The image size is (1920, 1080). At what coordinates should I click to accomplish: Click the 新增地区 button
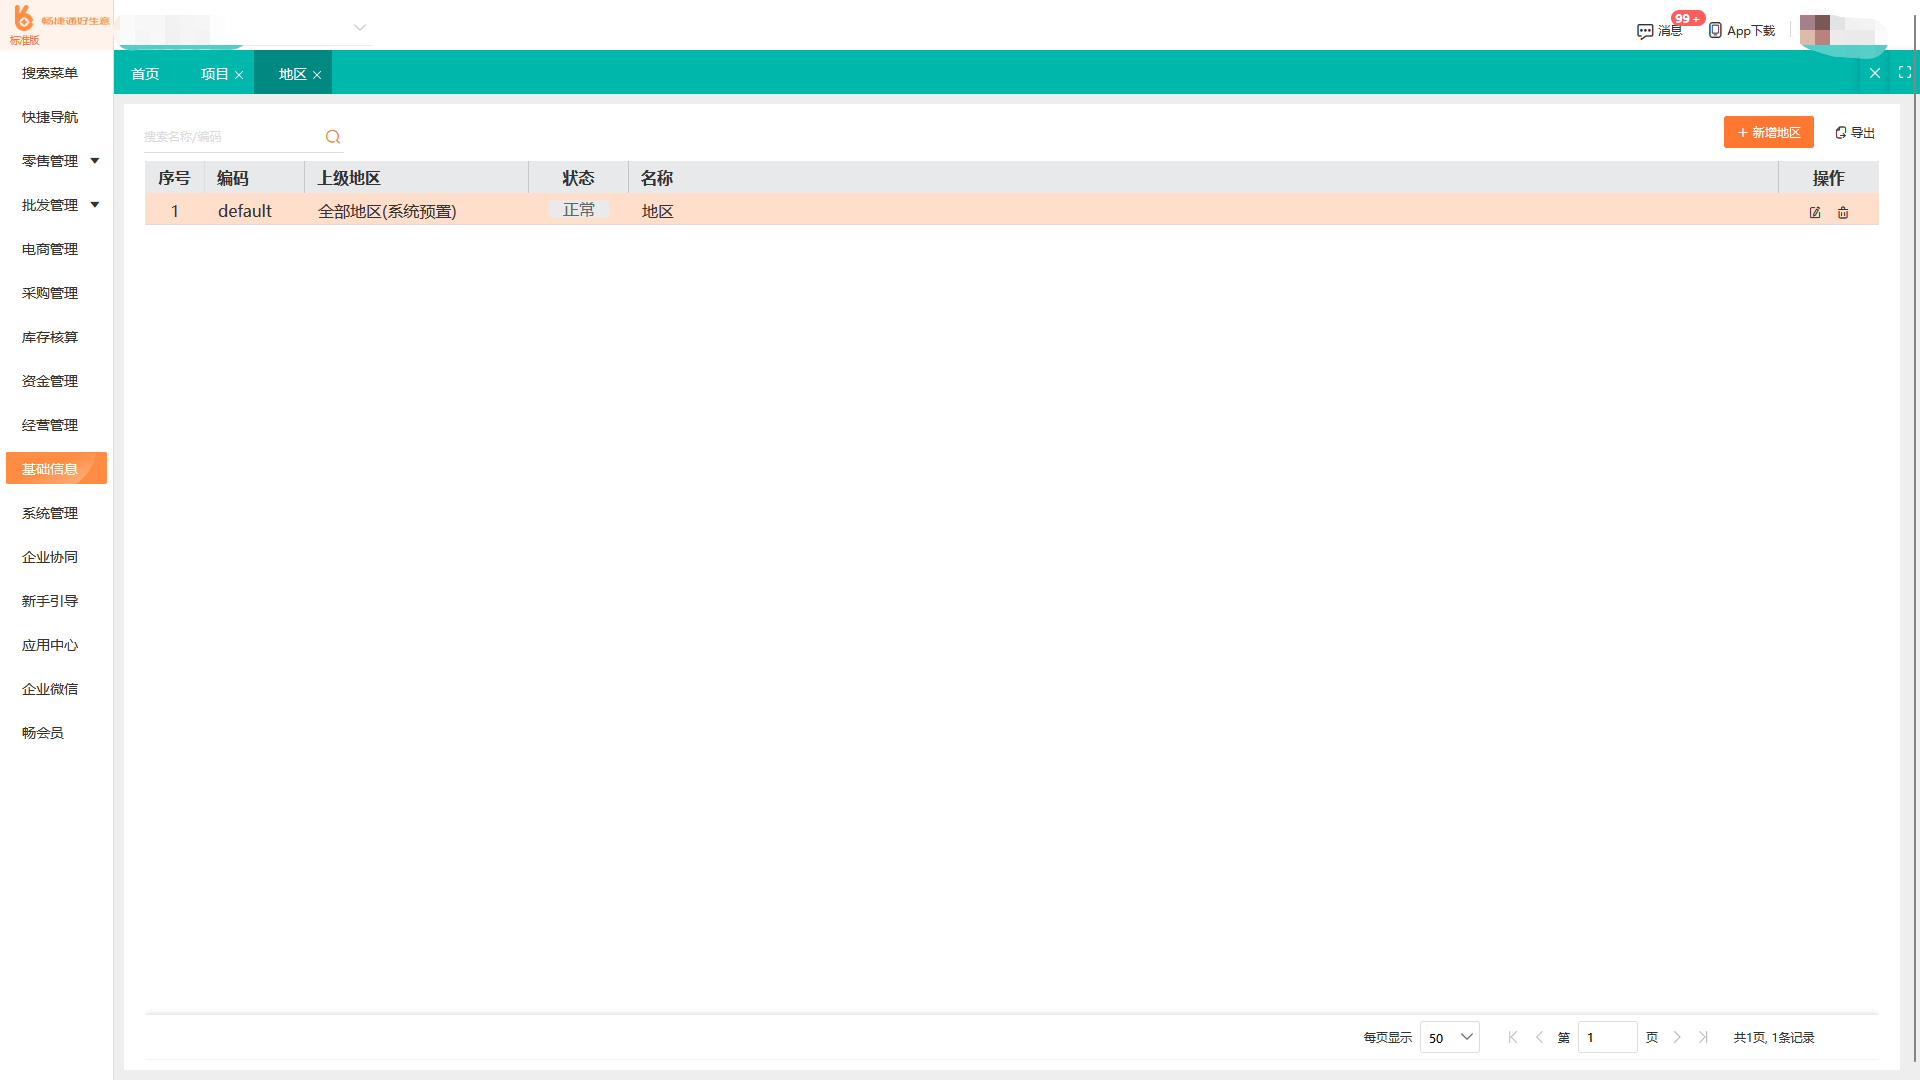[1768, 132]
